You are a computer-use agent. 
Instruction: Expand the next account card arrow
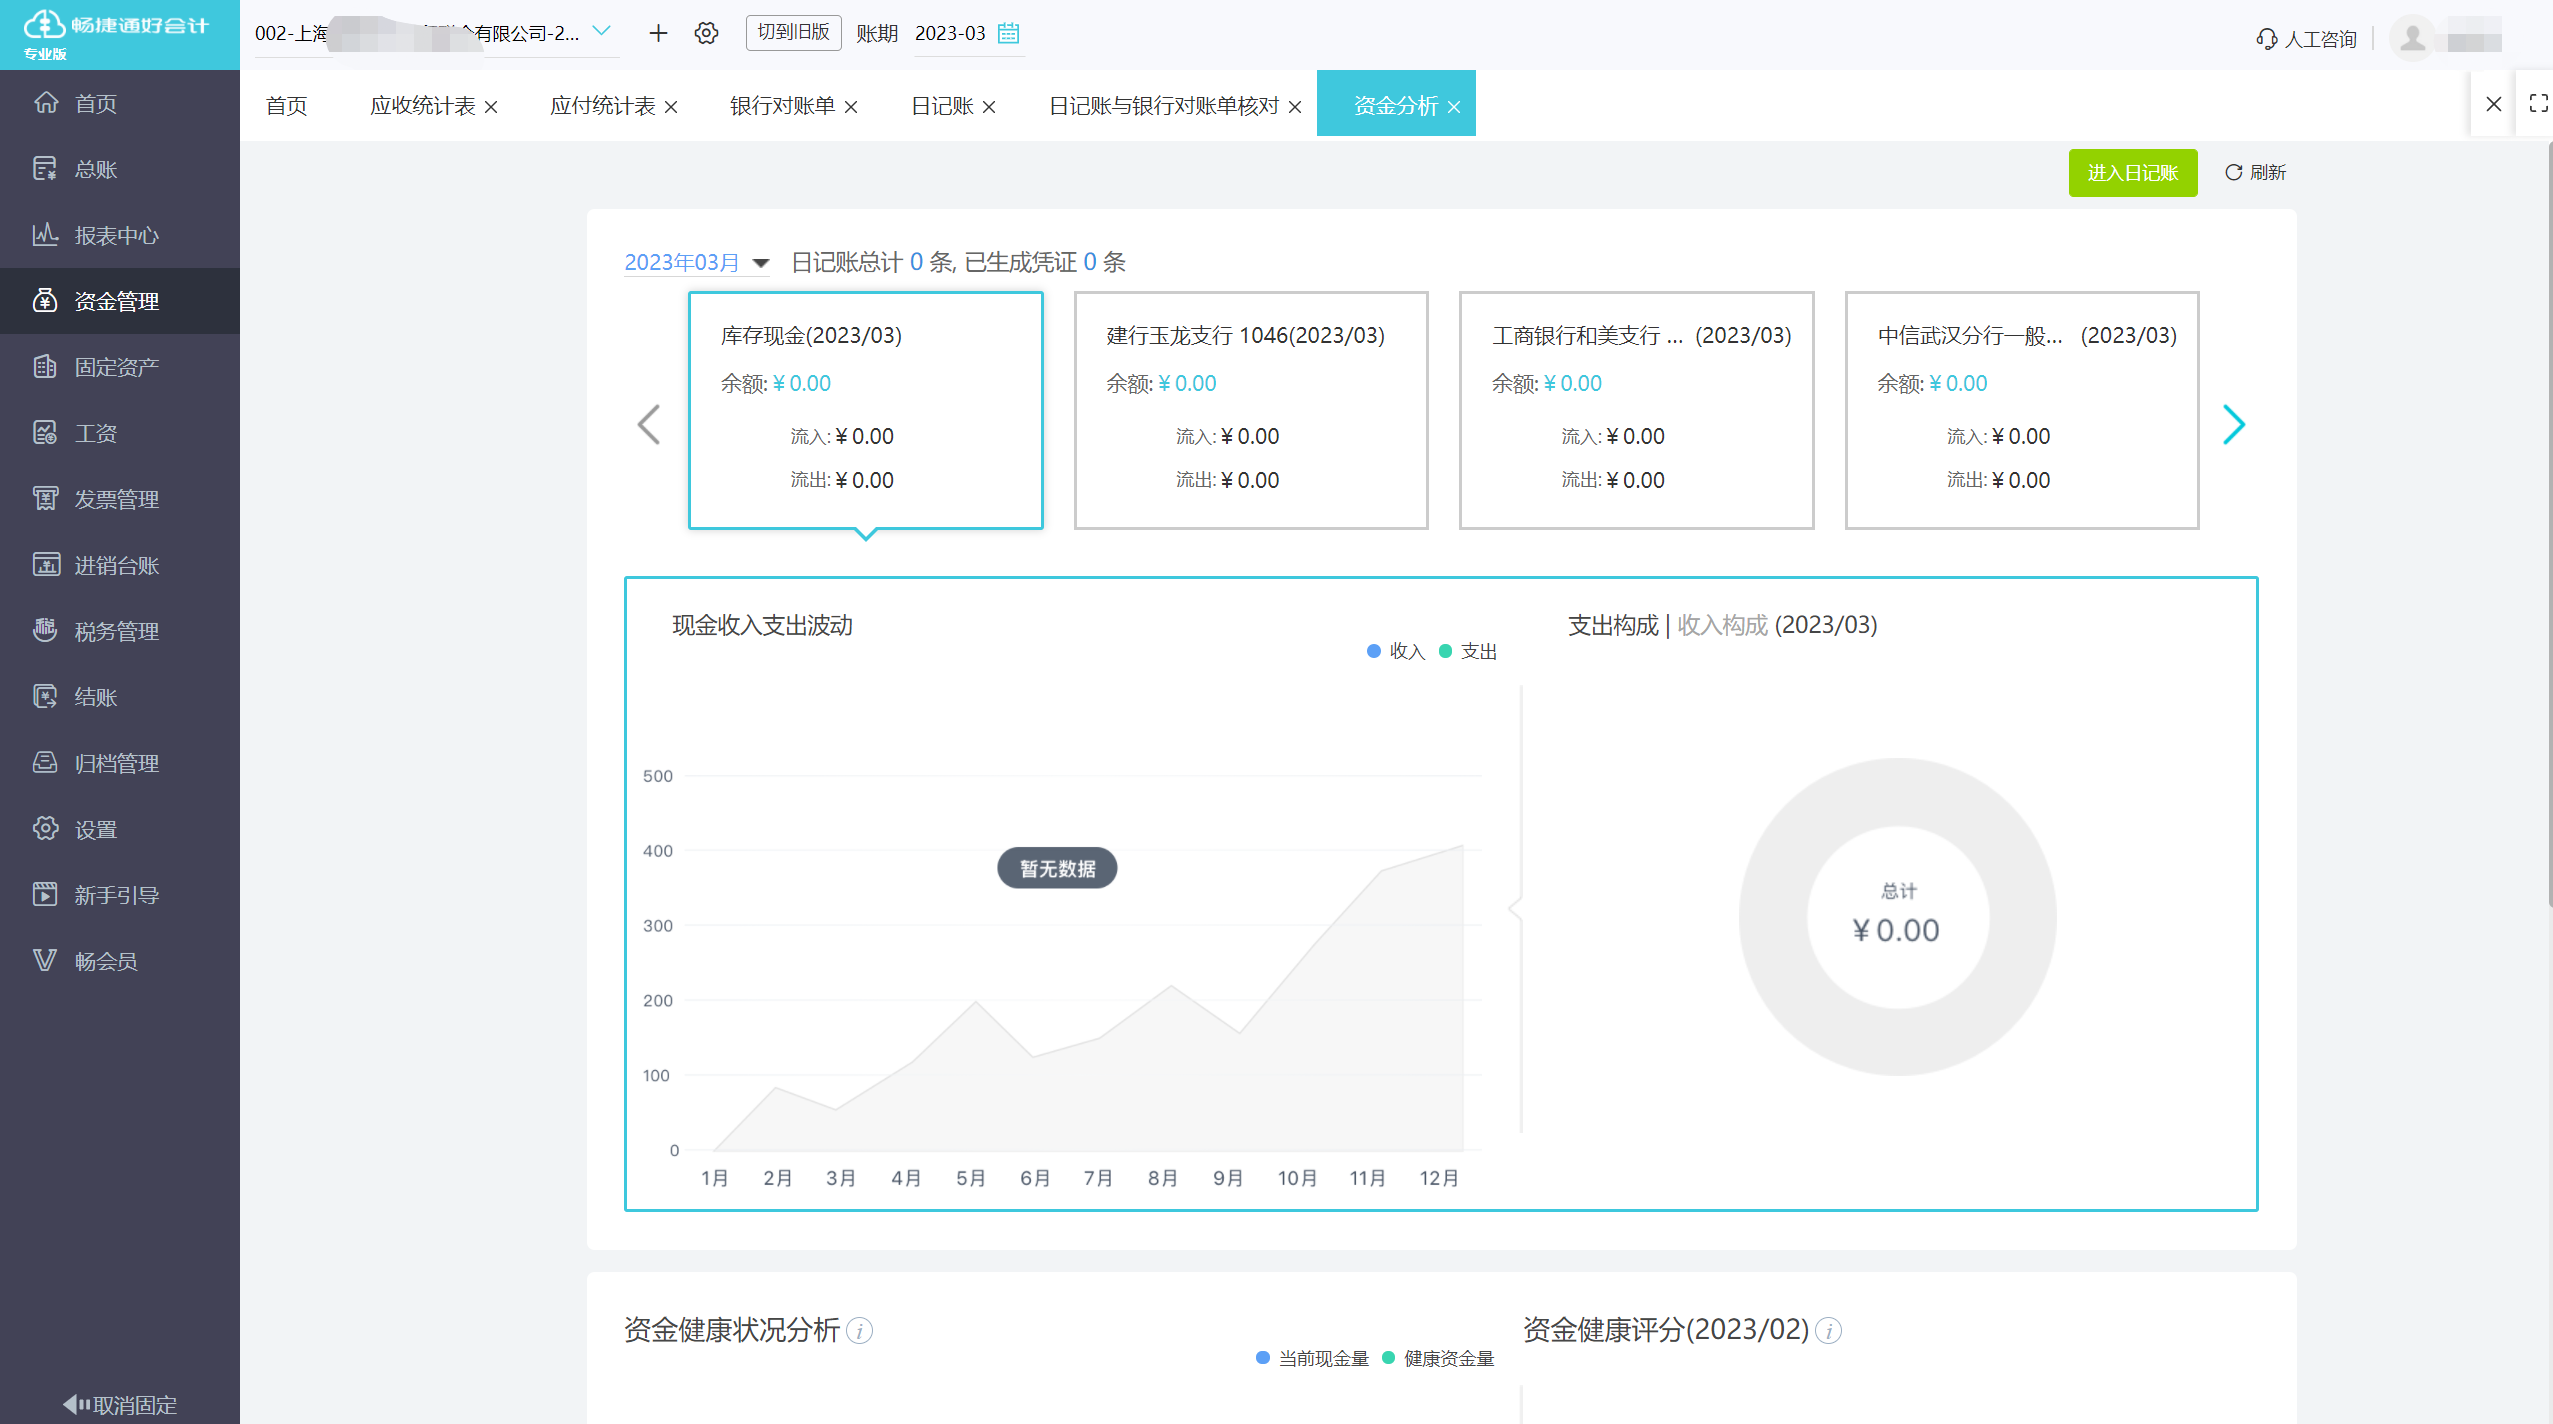pos(2234,424)
